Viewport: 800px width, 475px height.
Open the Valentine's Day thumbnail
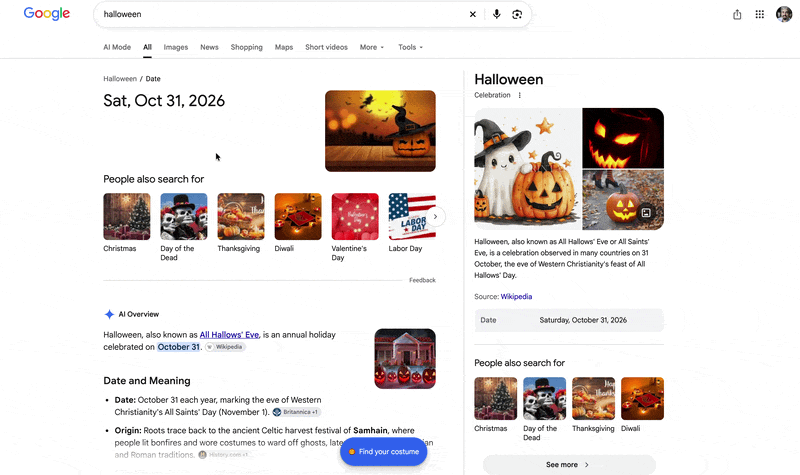point(355,216)
